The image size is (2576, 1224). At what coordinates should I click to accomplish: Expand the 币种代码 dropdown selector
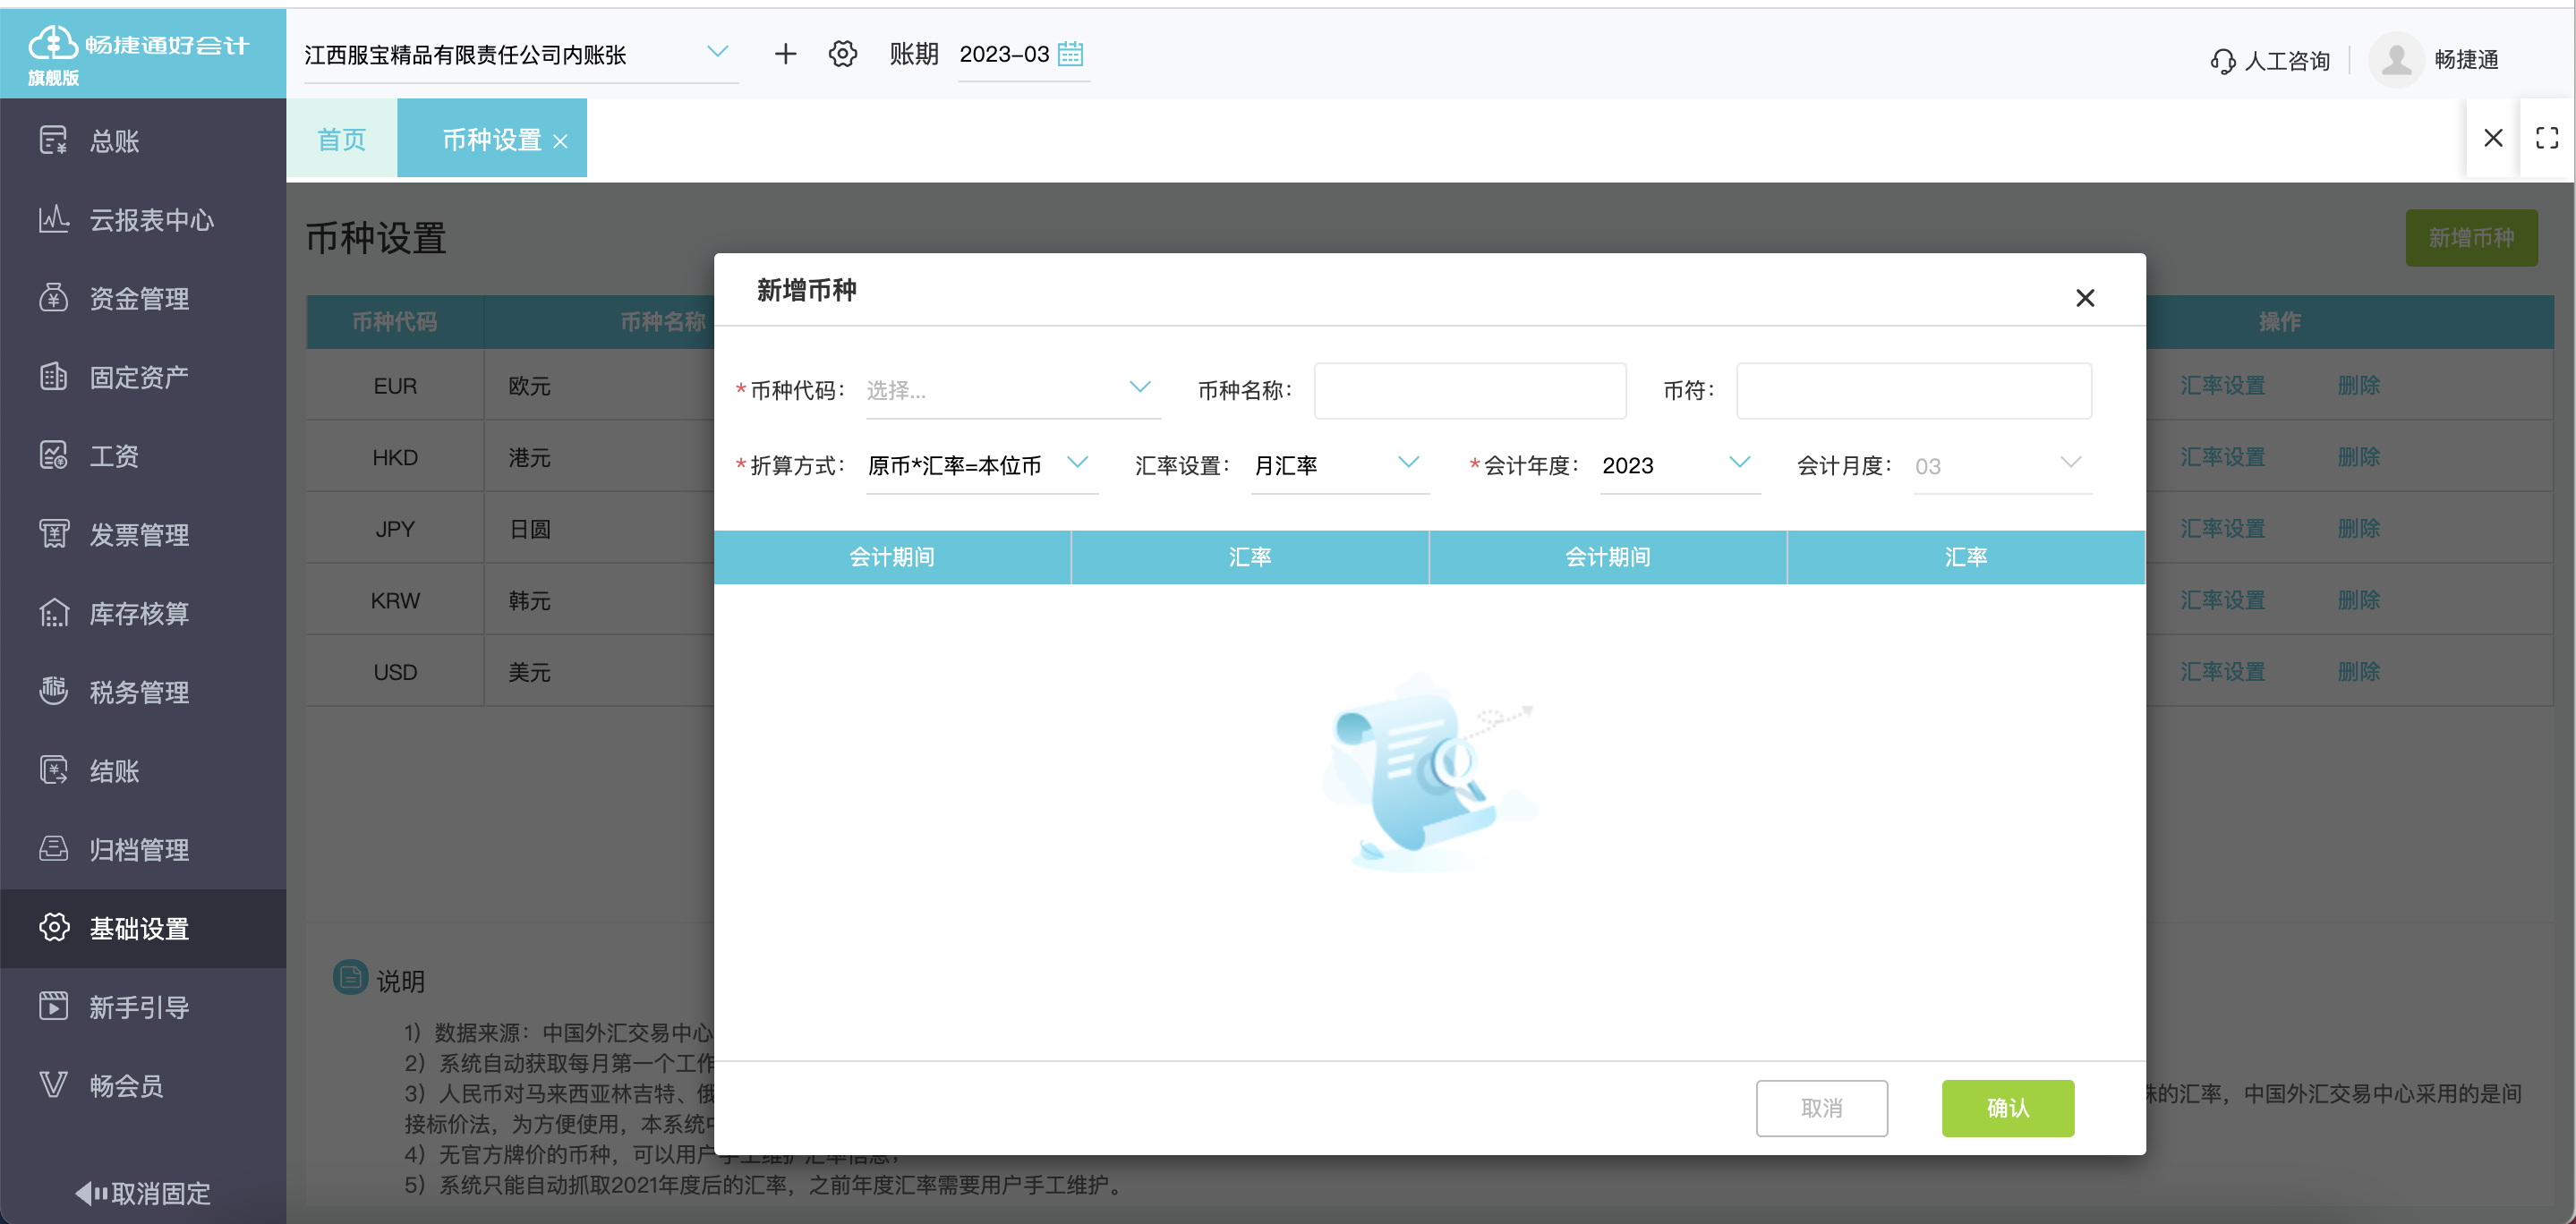click(x=1140, y=391)
